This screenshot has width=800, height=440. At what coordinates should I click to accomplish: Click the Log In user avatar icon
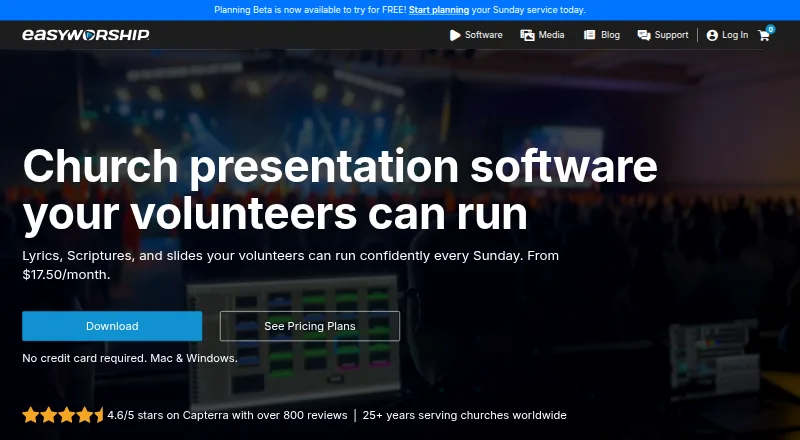712,35
